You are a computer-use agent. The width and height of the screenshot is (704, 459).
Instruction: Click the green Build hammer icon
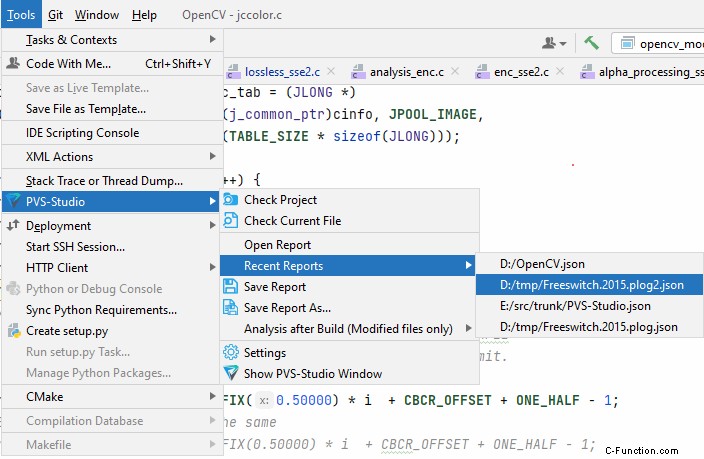coord(592,43)
